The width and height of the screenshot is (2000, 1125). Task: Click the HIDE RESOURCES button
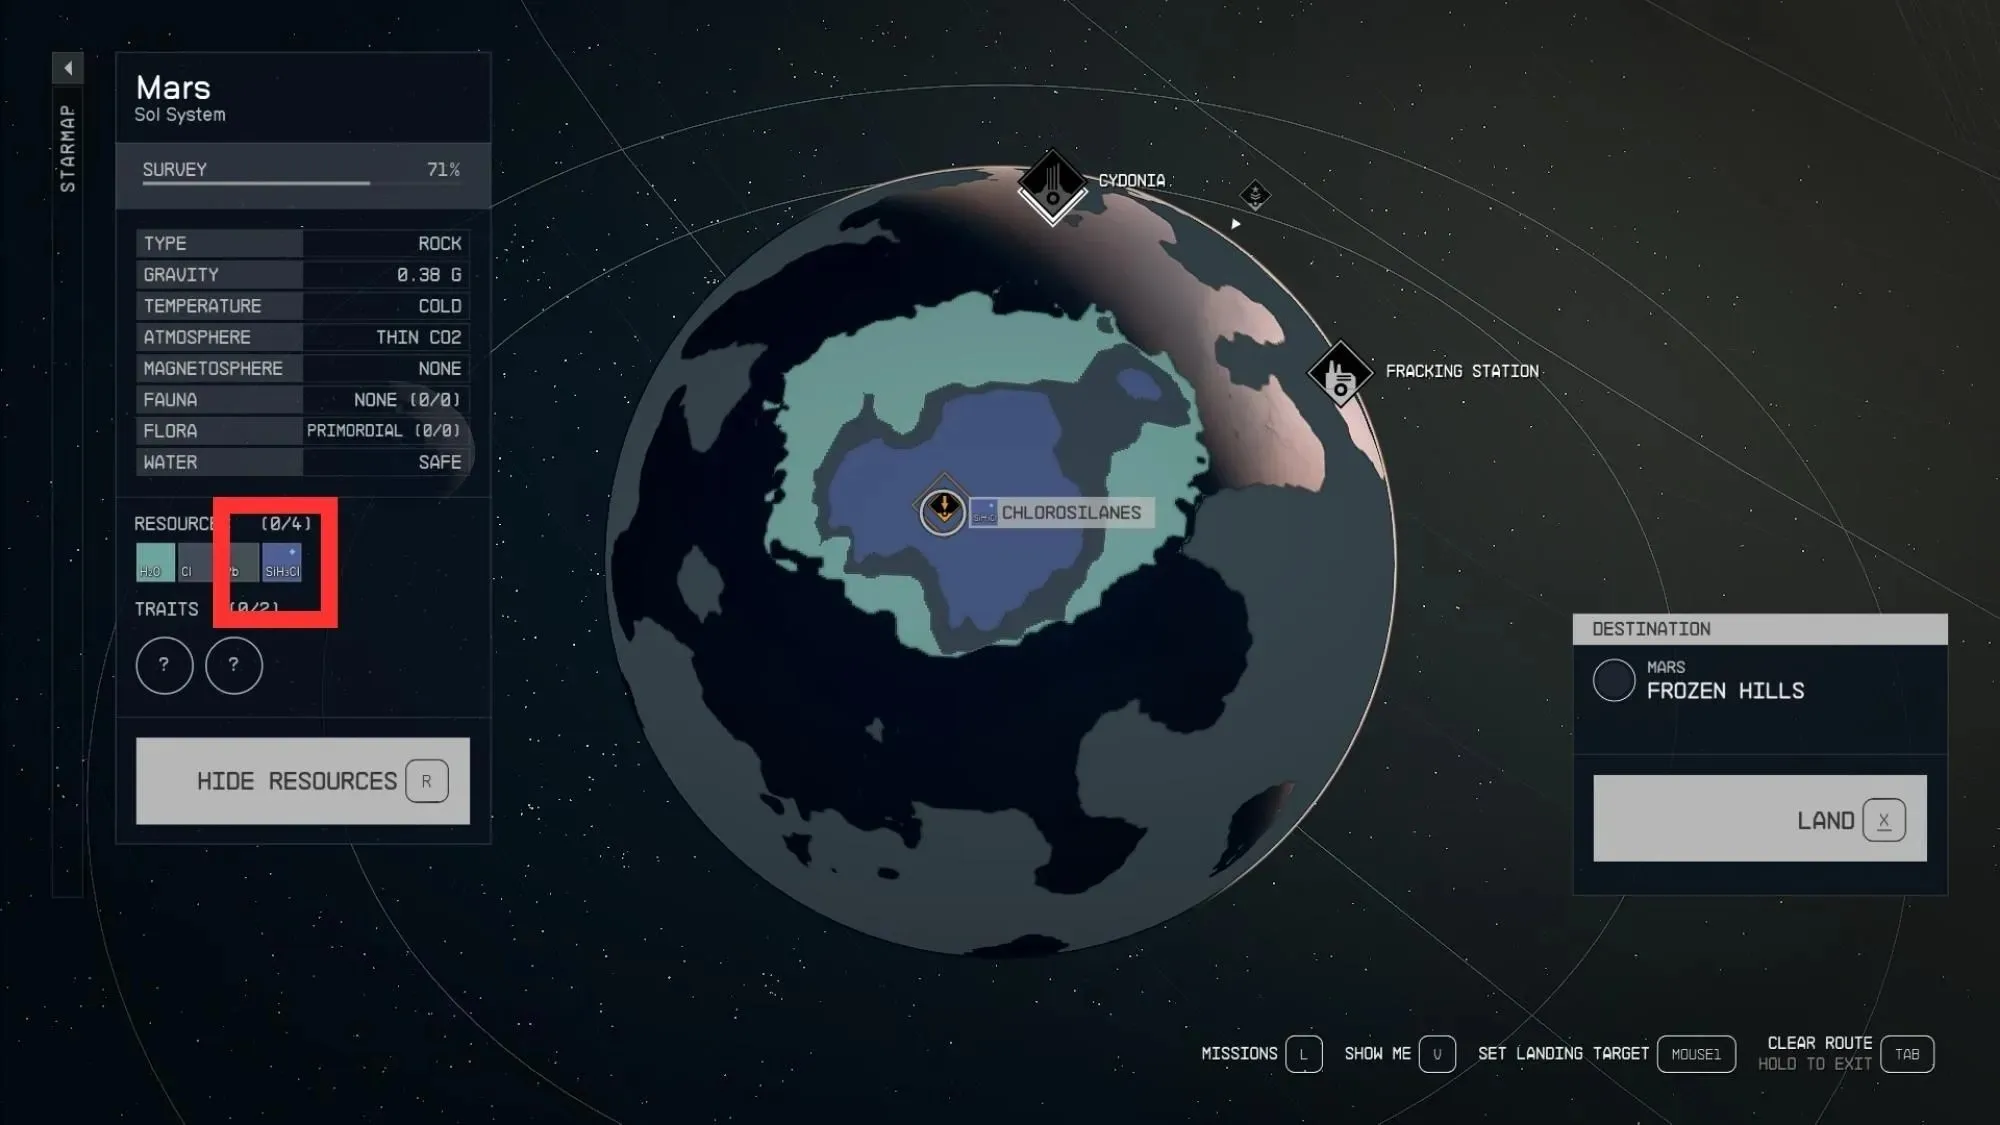tap(302, 780)
